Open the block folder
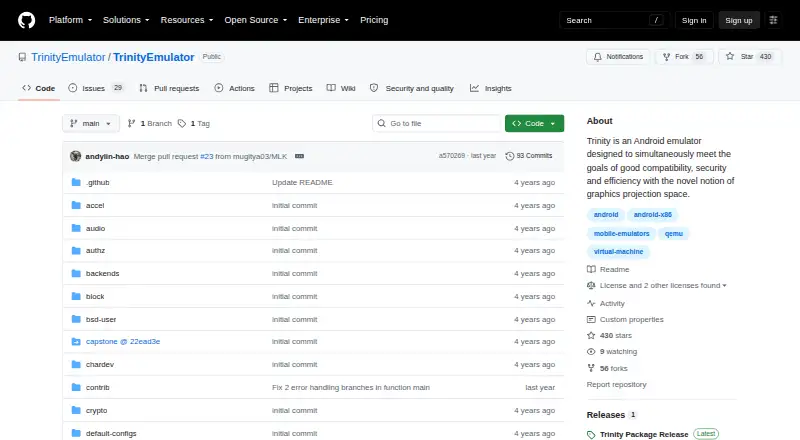 click(95, 297)
